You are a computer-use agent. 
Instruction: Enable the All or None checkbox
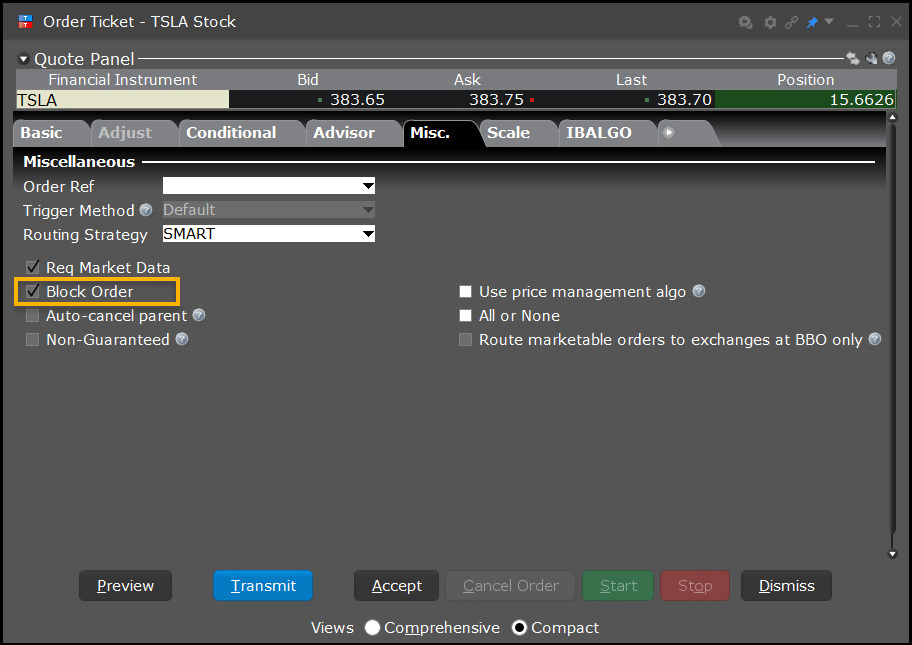[x=465, y=316]
